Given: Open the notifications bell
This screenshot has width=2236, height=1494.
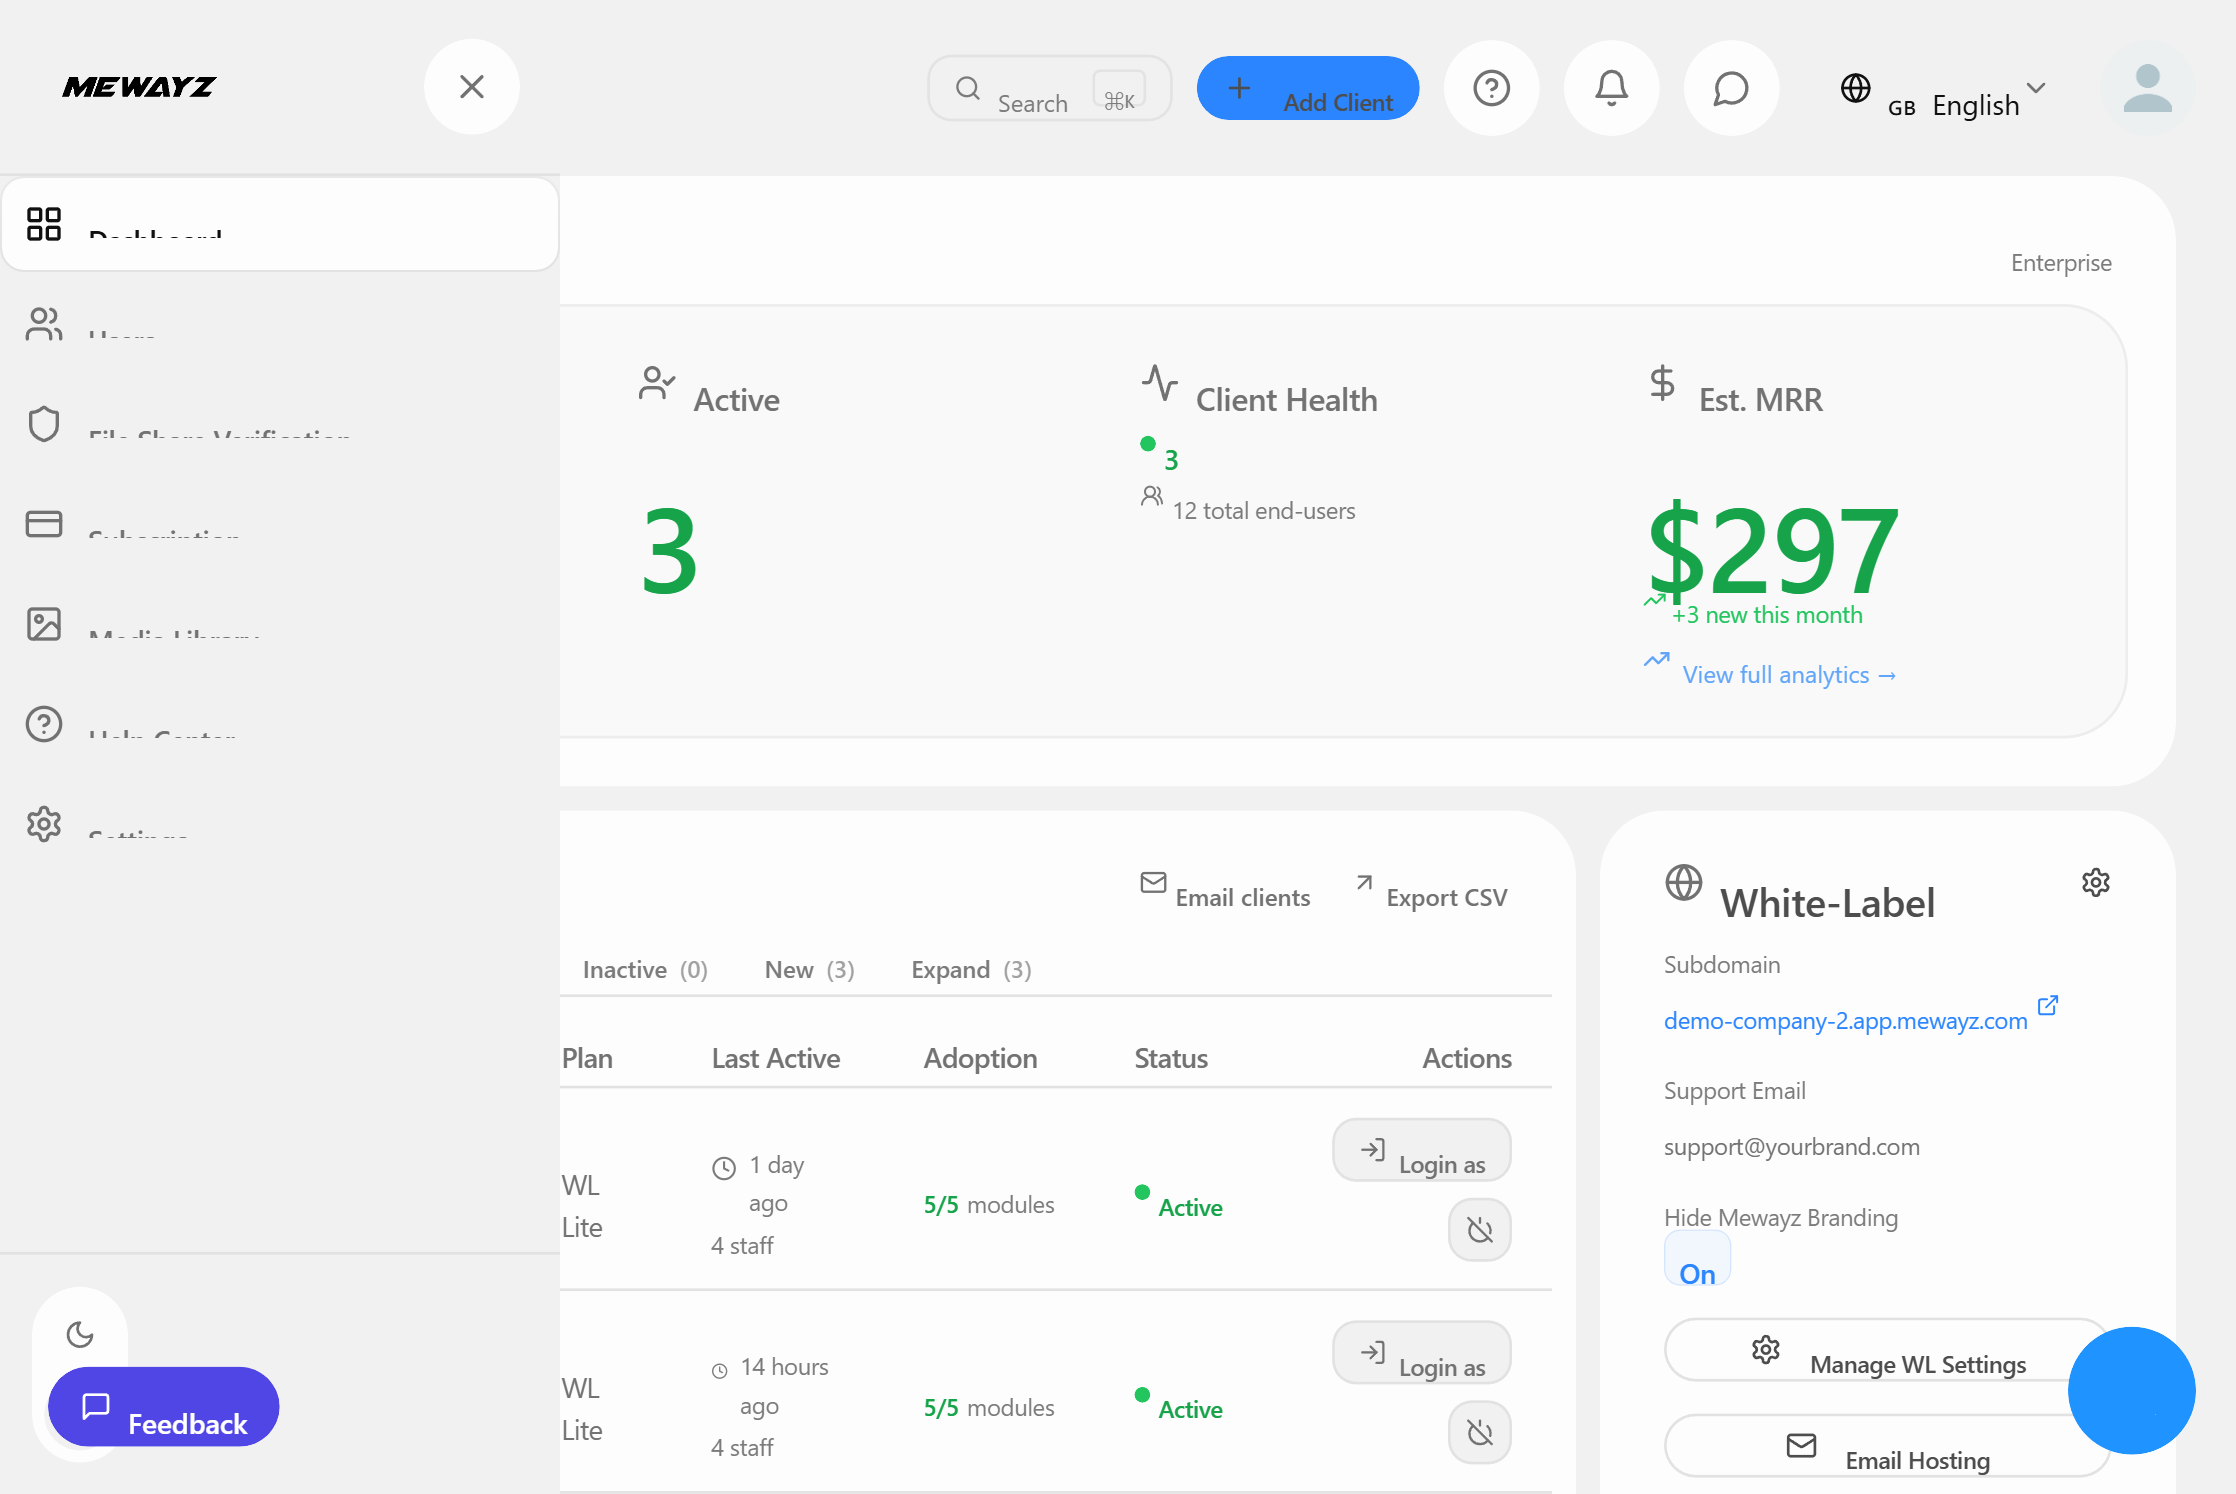Looking at the screenshot, I should 1611,87.
